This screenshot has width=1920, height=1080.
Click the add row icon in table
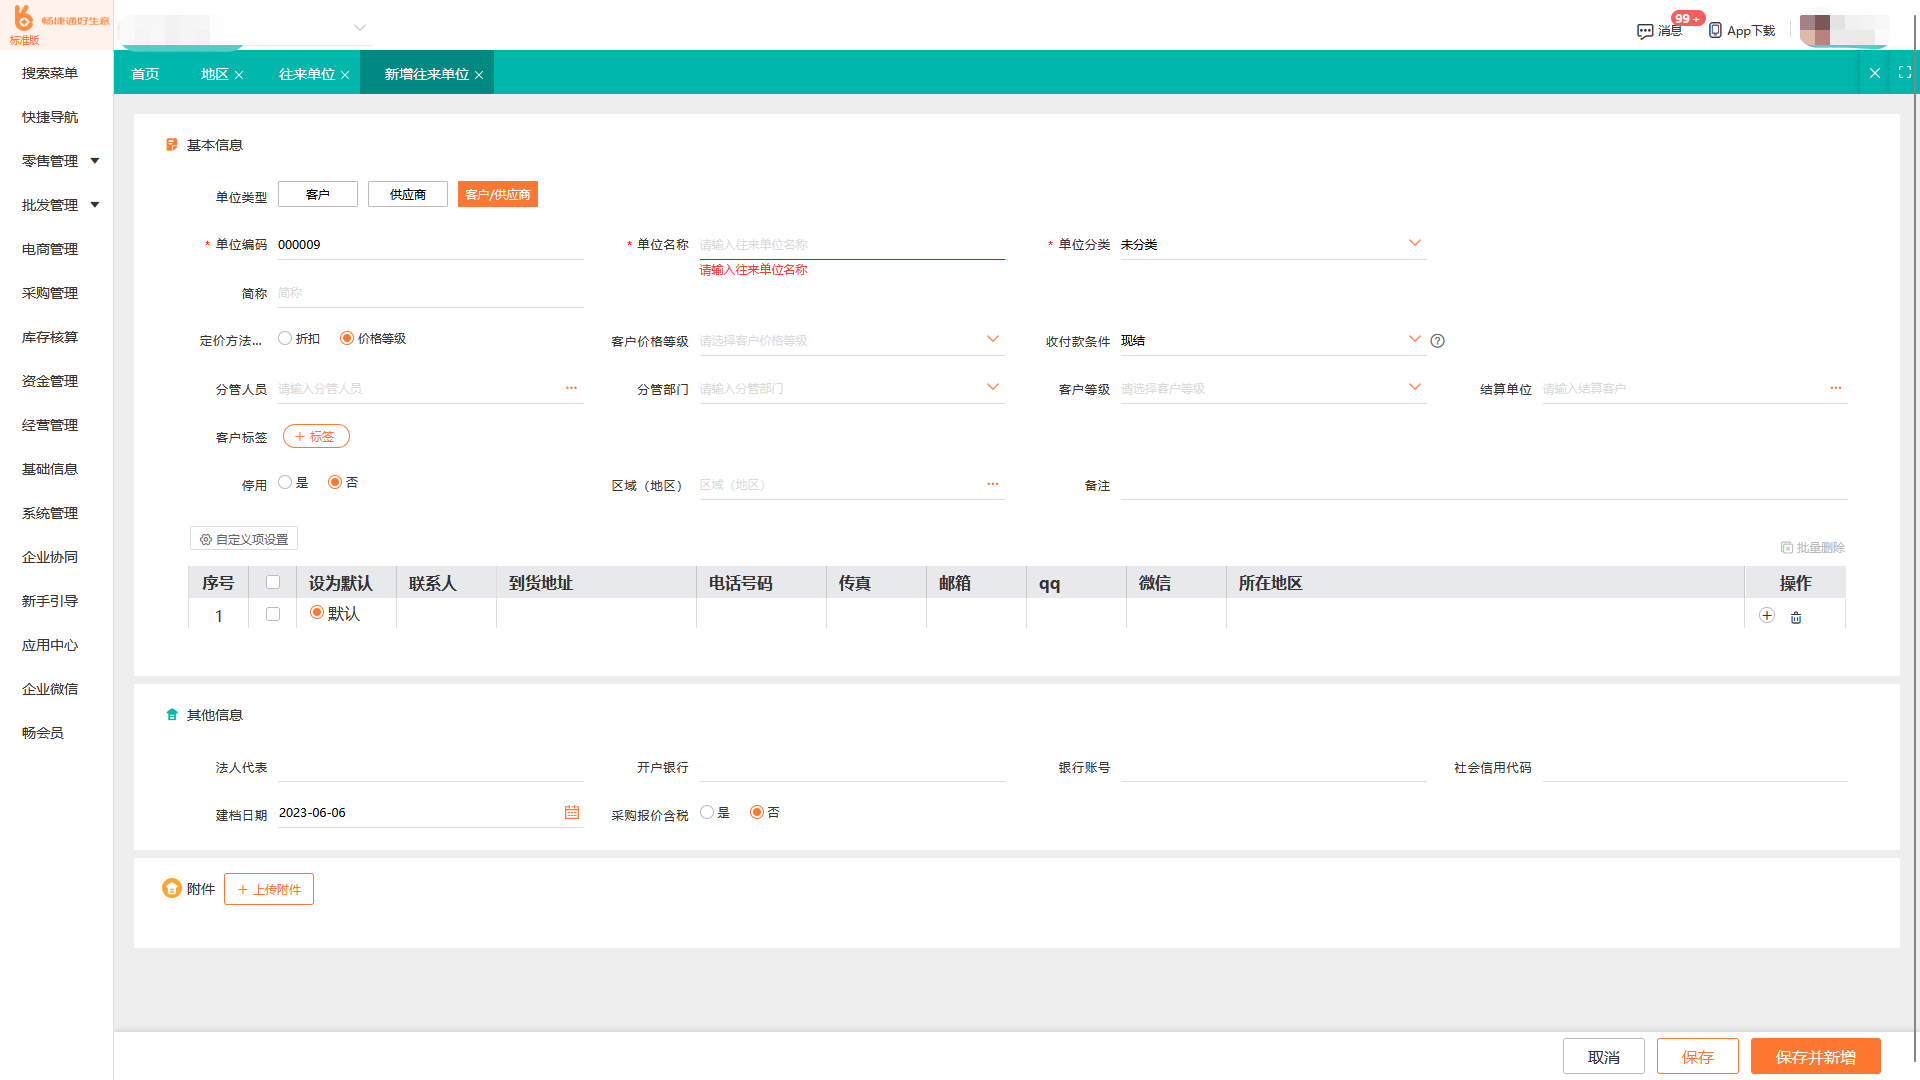click(x=1767, y=615)
